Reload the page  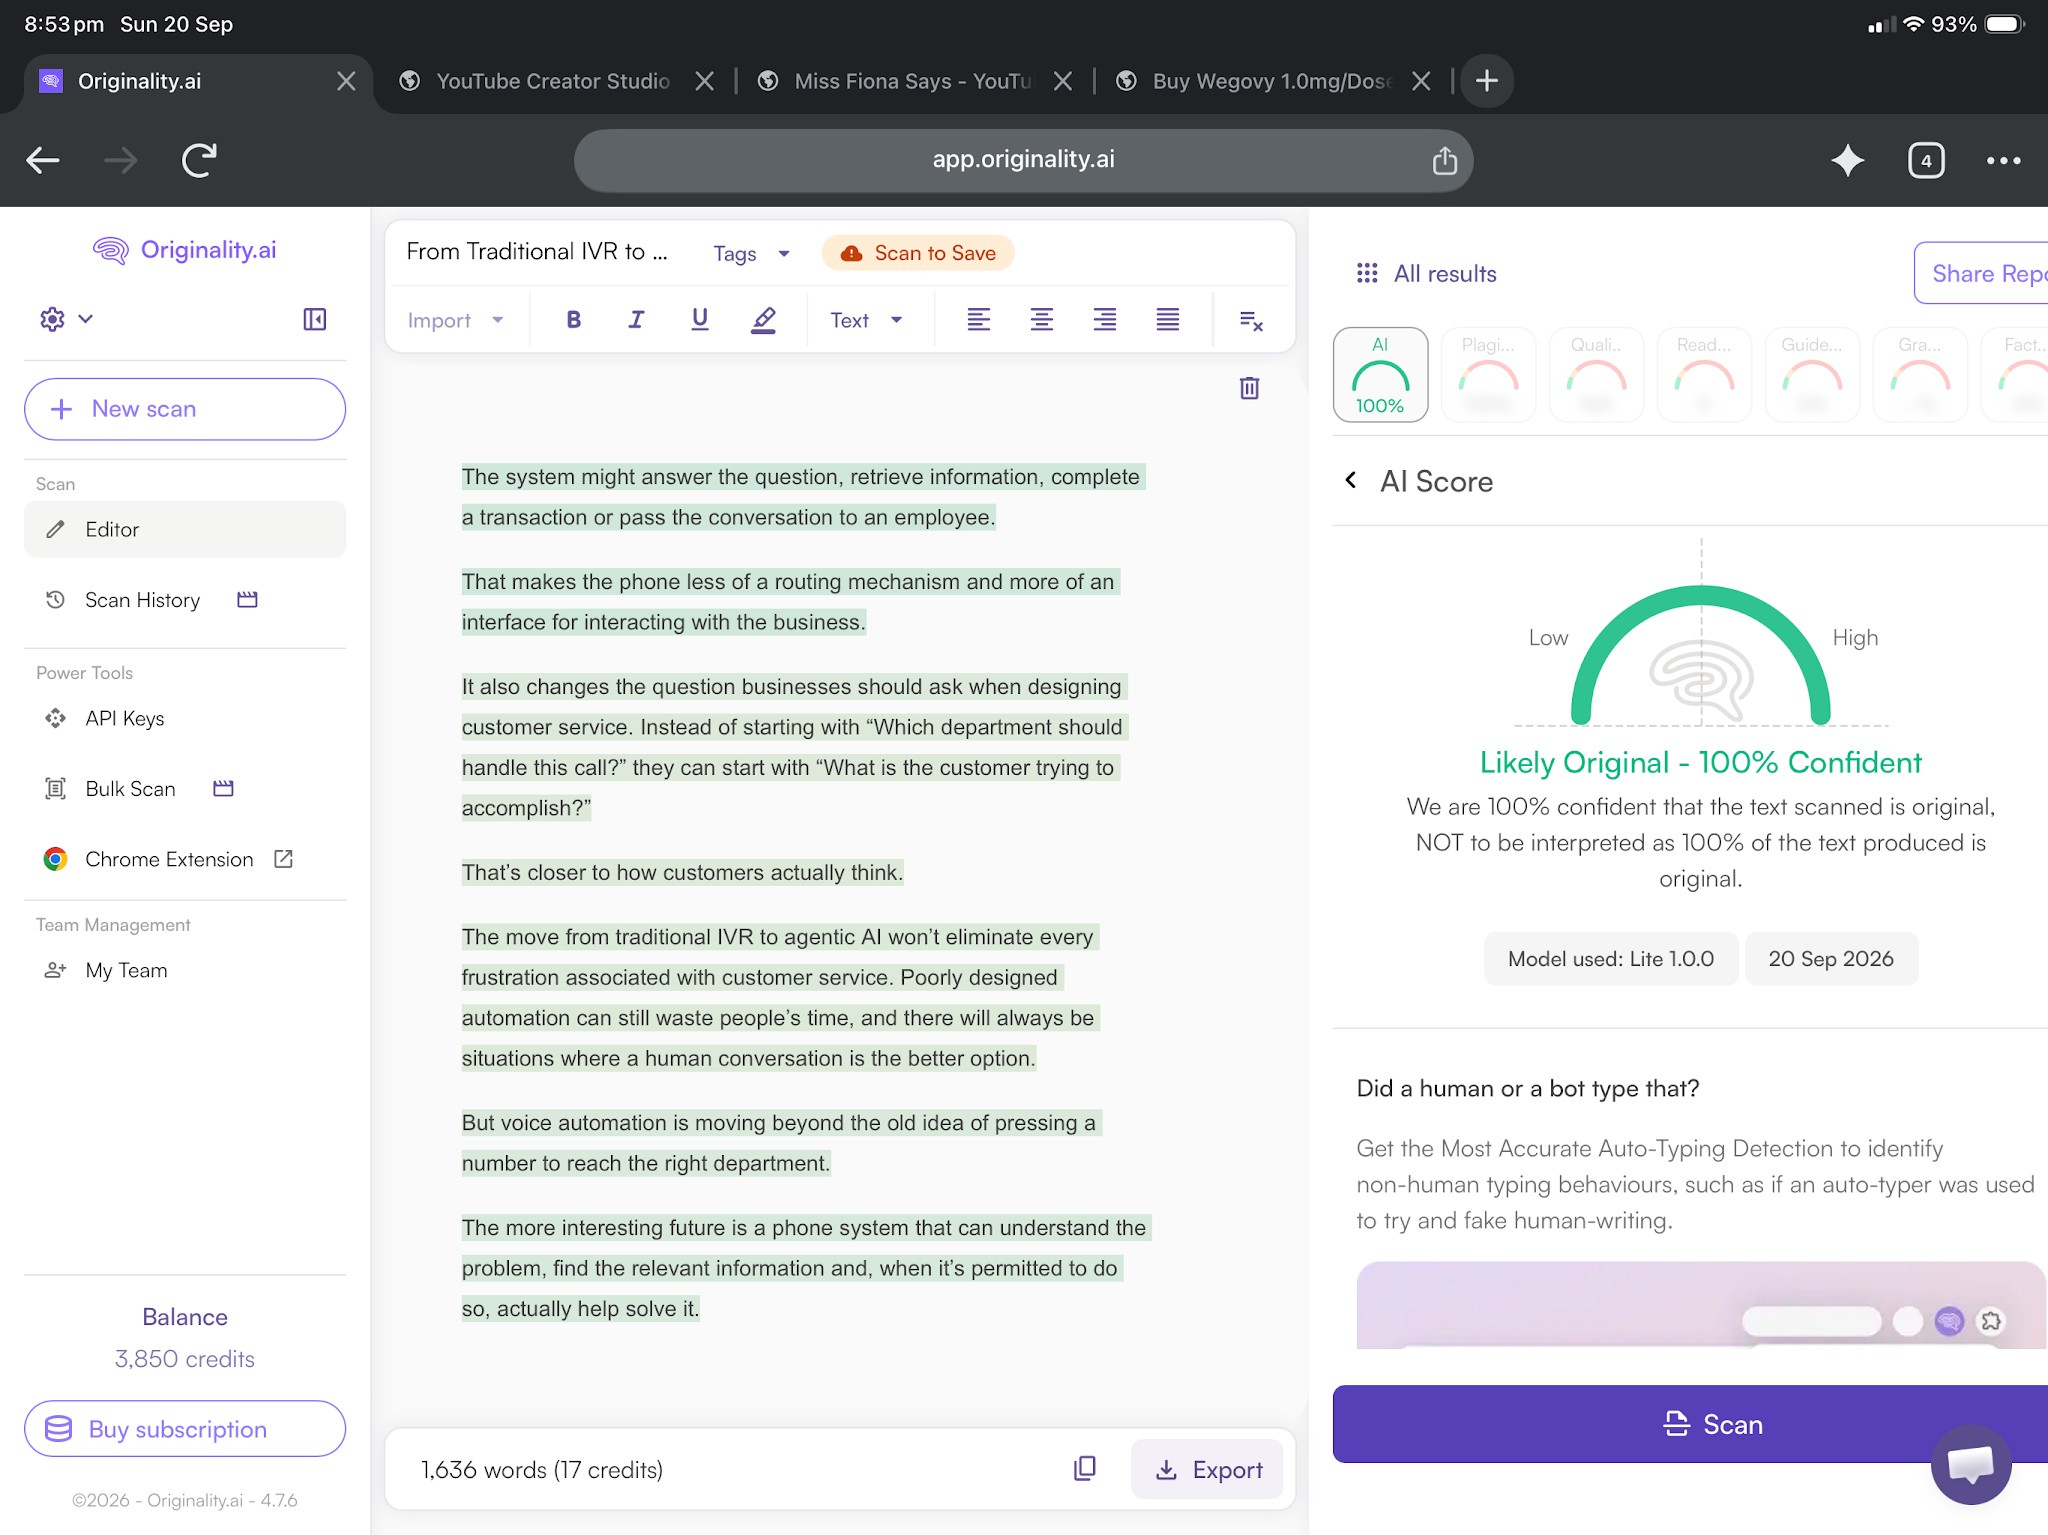199,160
